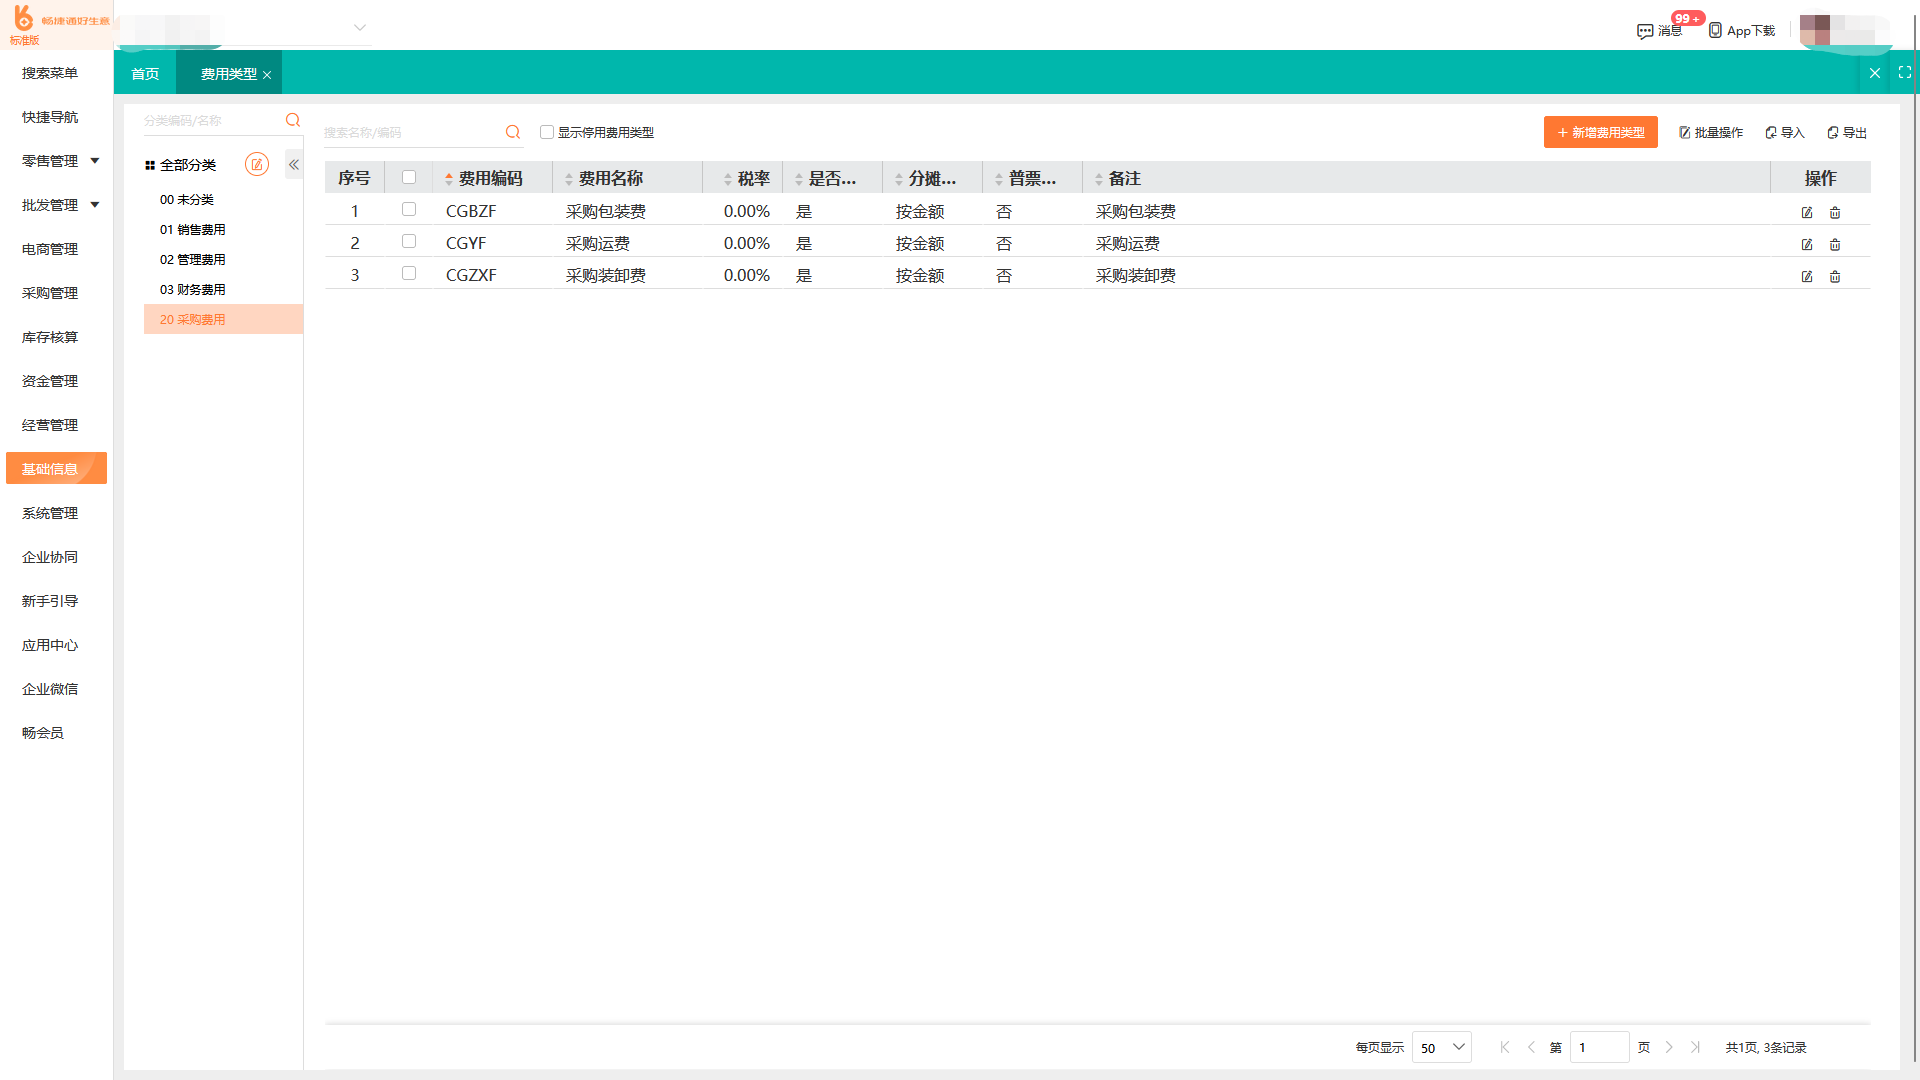Click the export 导出 icon button

pyautogui.click(x=1846, y=132)
